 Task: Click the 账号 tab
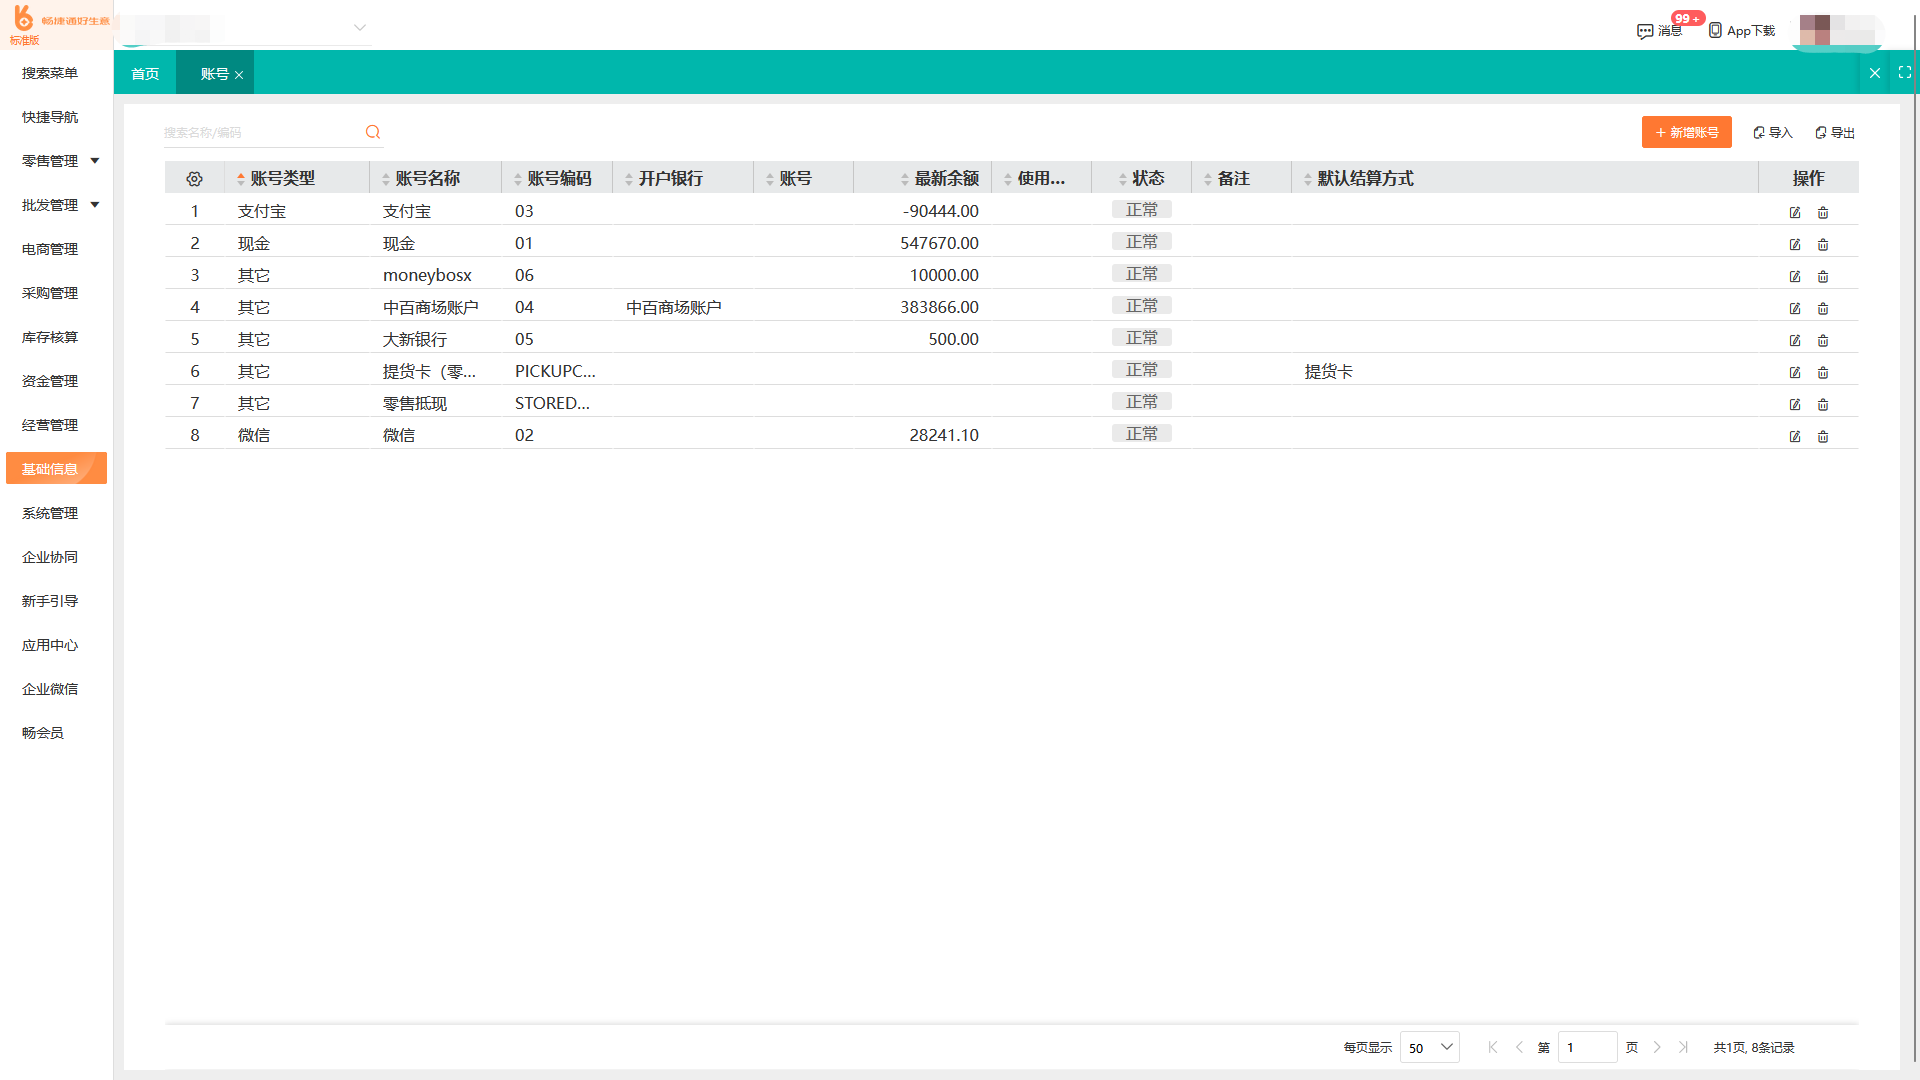(x=216, y=73)
